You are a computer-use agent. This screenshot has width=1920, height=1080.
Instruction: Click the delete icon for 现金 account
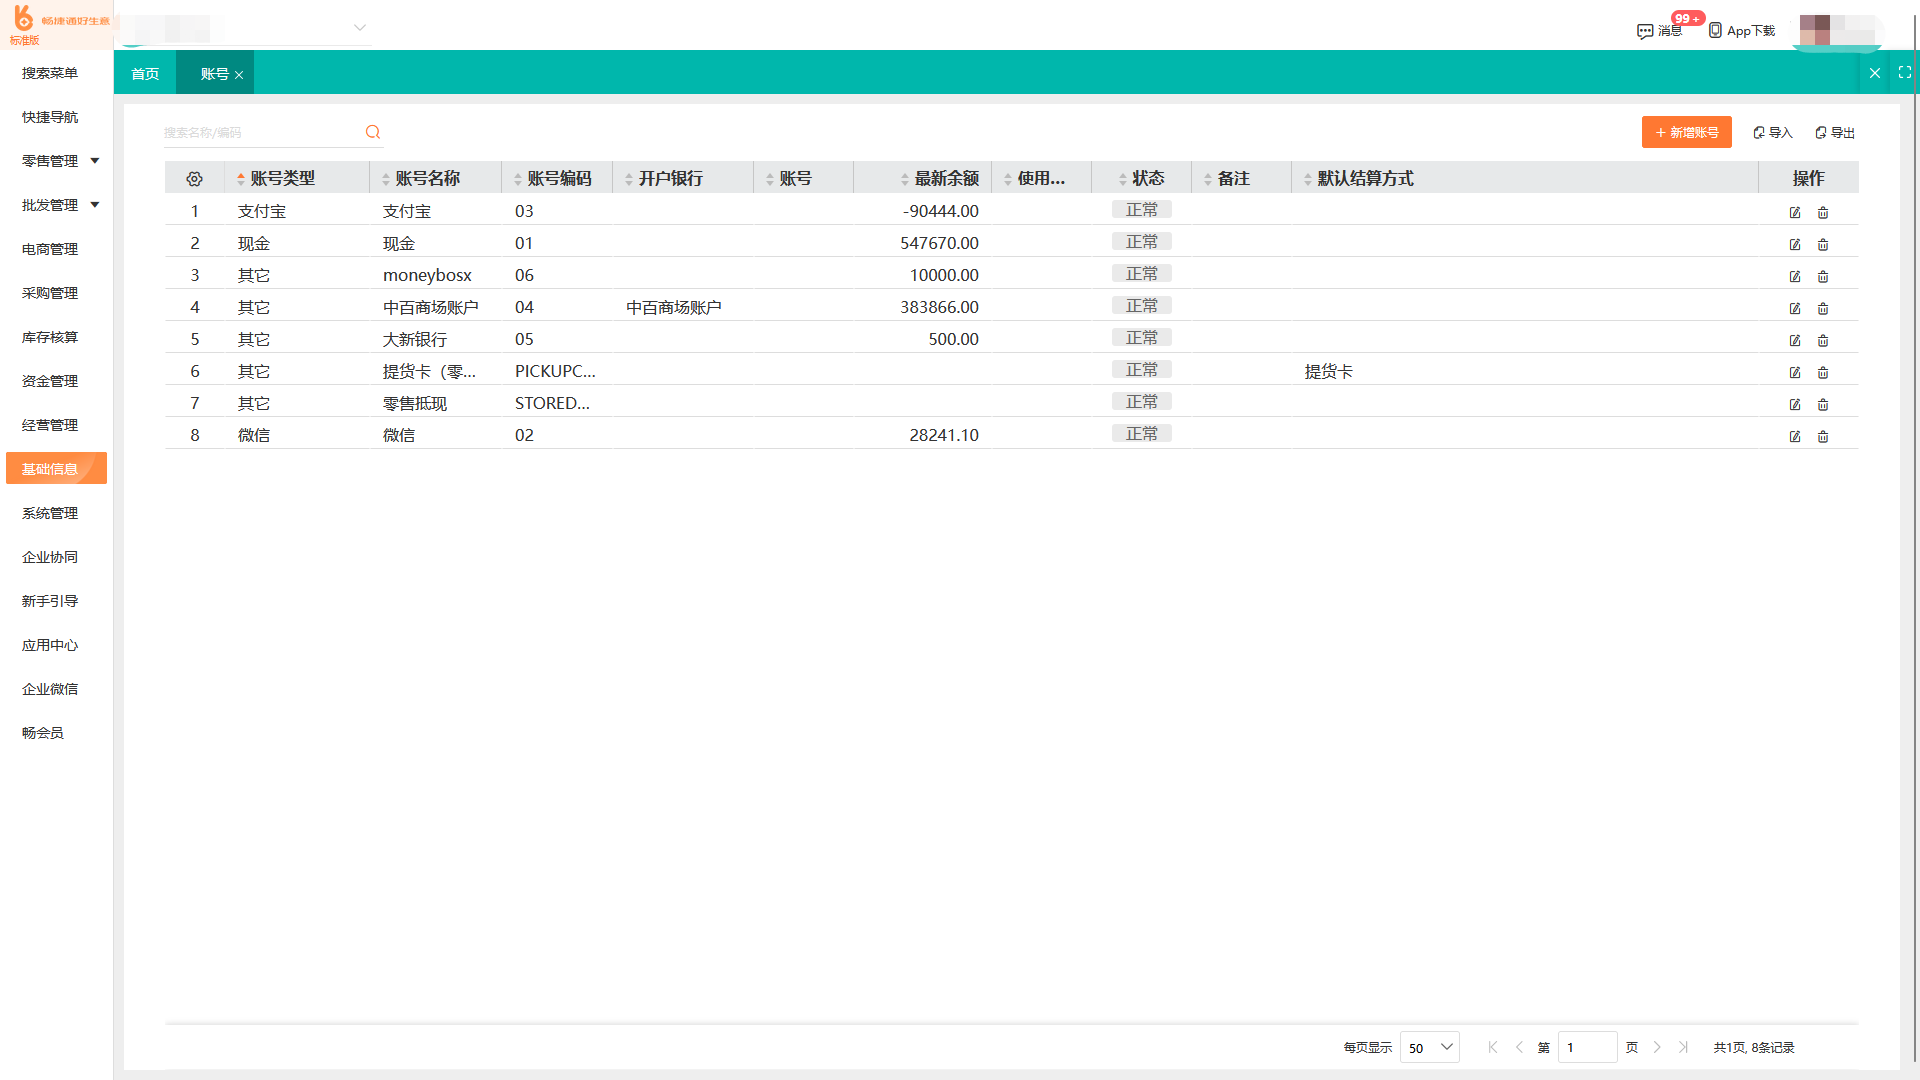1824,243
